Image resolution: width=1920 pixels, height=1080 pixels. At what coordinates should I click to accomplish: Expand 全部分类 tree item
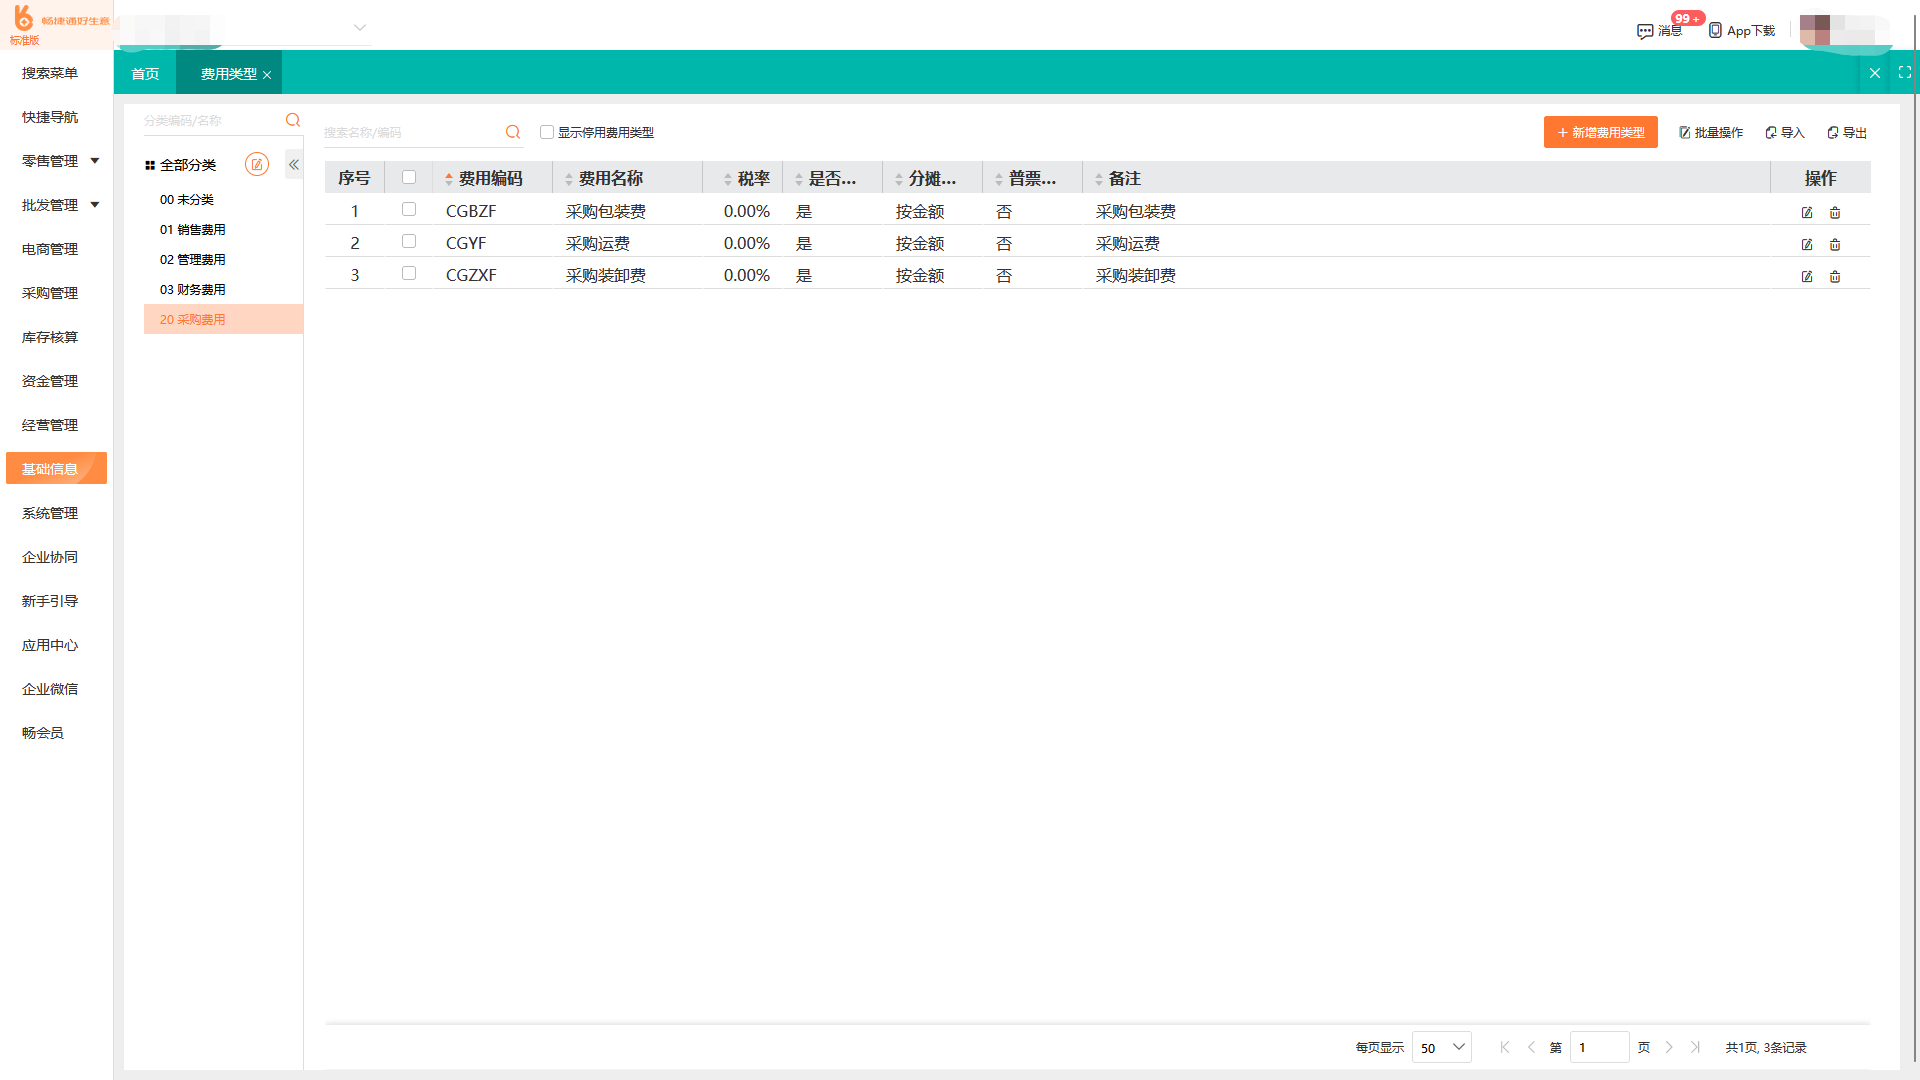tap(149, 165)
